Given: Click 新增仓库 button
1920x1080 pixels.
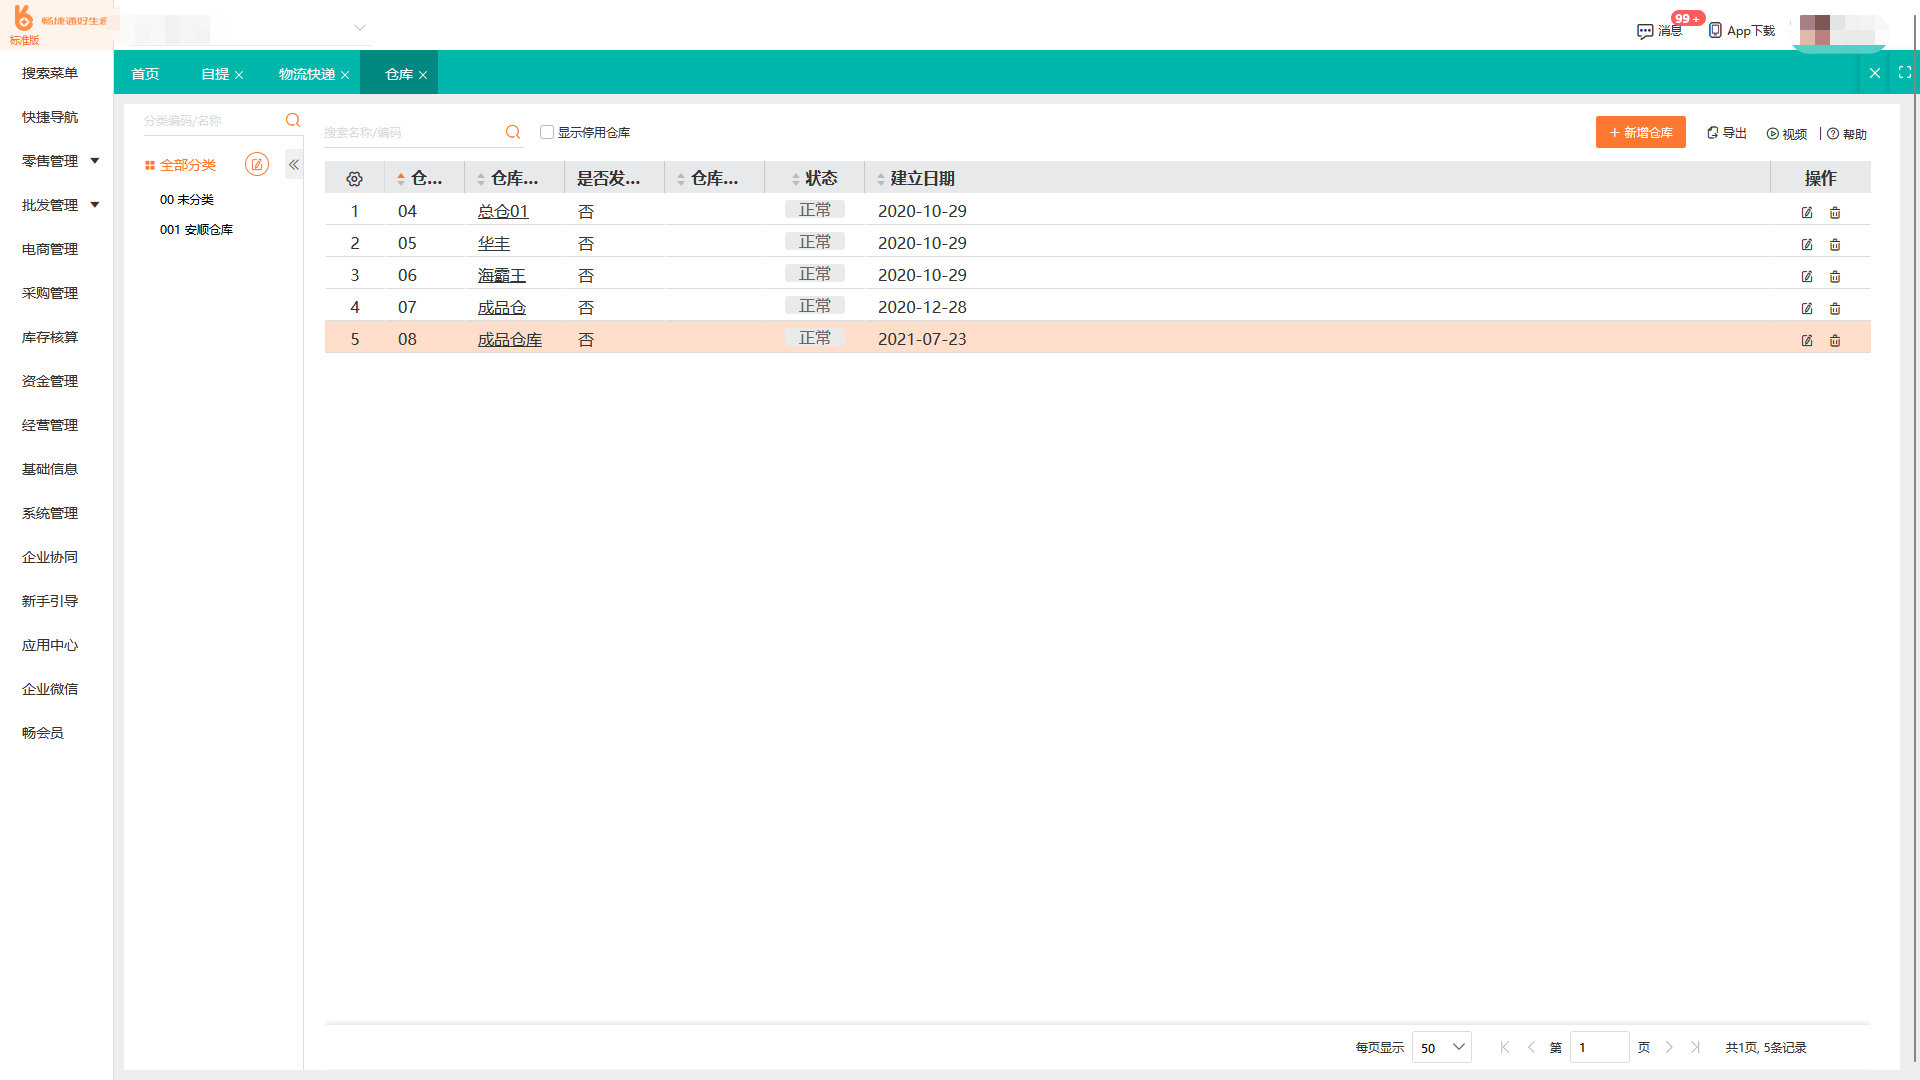Looking at the screenshot, I should coord(1639,131).
